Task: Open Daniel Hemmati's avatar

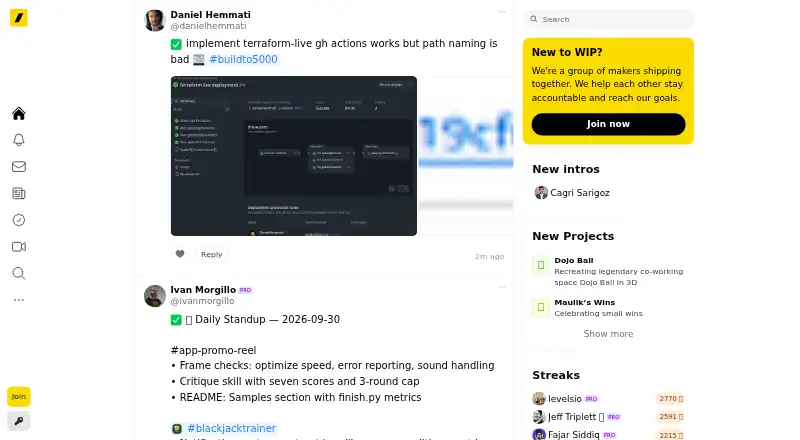Action: click(155, 20)
